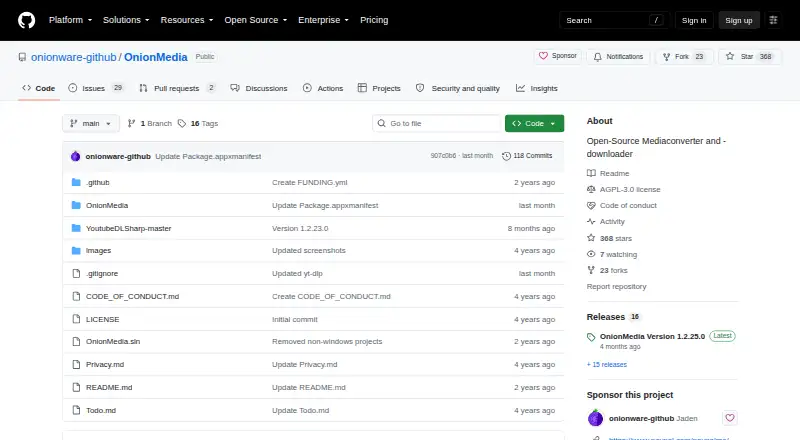Screen dimensions: 800x440
Task: Expand the main branch dropdown
Action: tap(91, 124)
